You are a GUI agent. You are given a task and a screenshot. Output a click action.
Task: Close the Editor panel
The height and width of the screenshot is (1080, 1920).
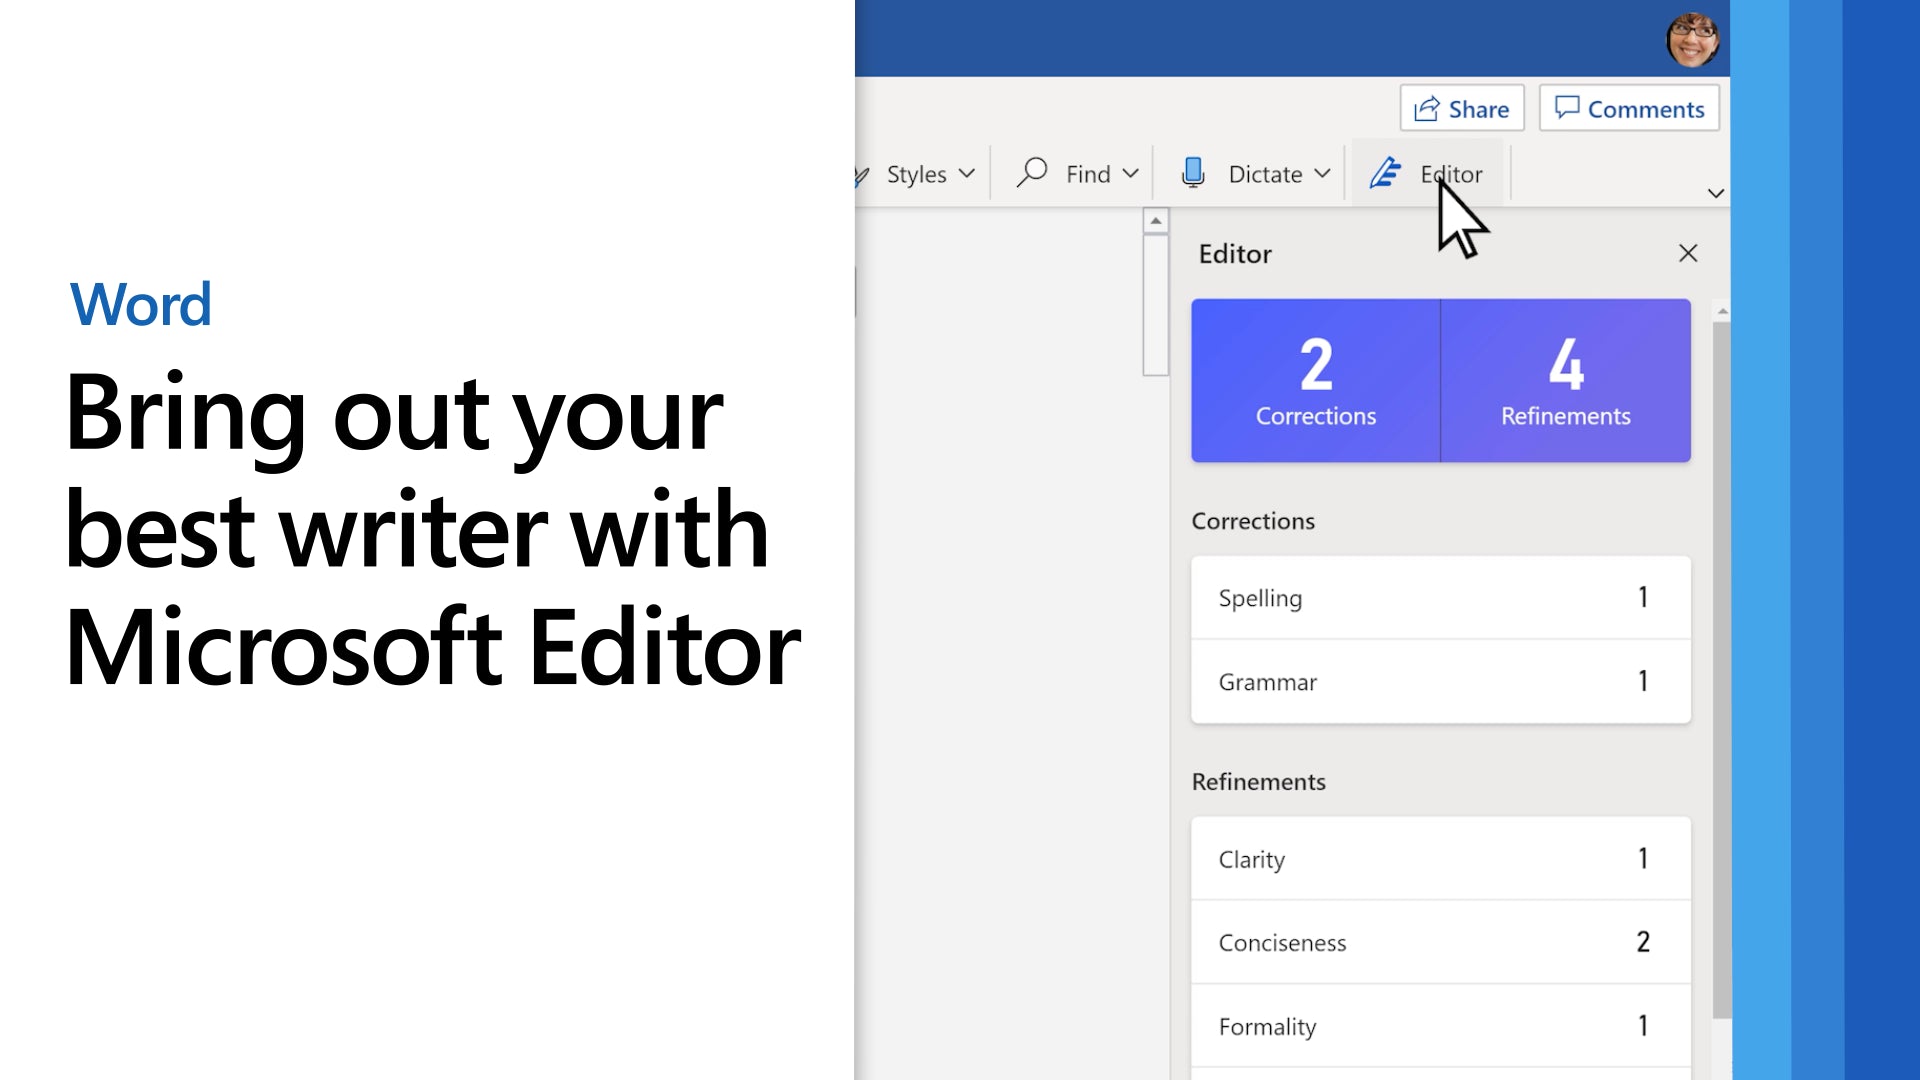click(1687, 253)
